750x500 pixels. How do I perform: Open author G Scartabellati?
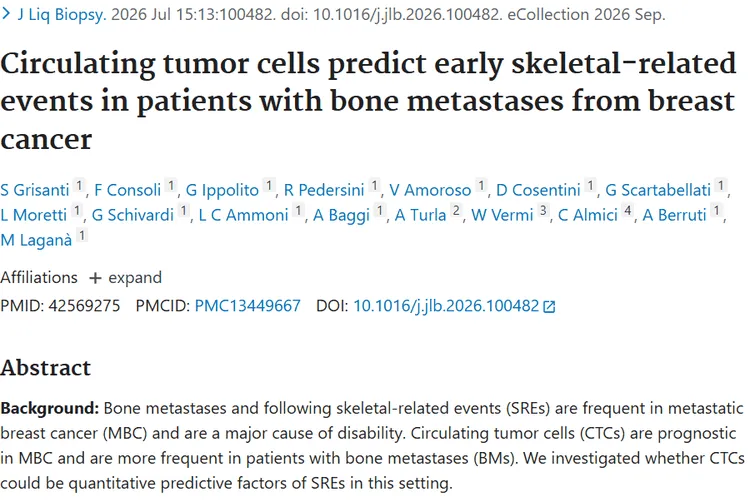658,190
